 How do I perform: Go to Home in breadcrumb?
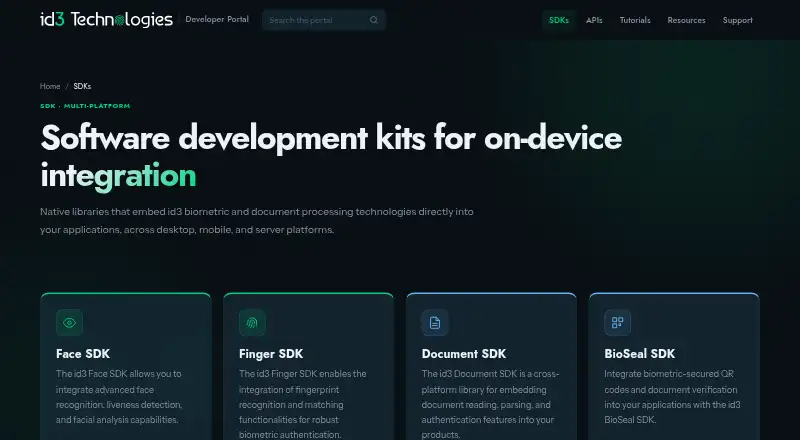50,86
